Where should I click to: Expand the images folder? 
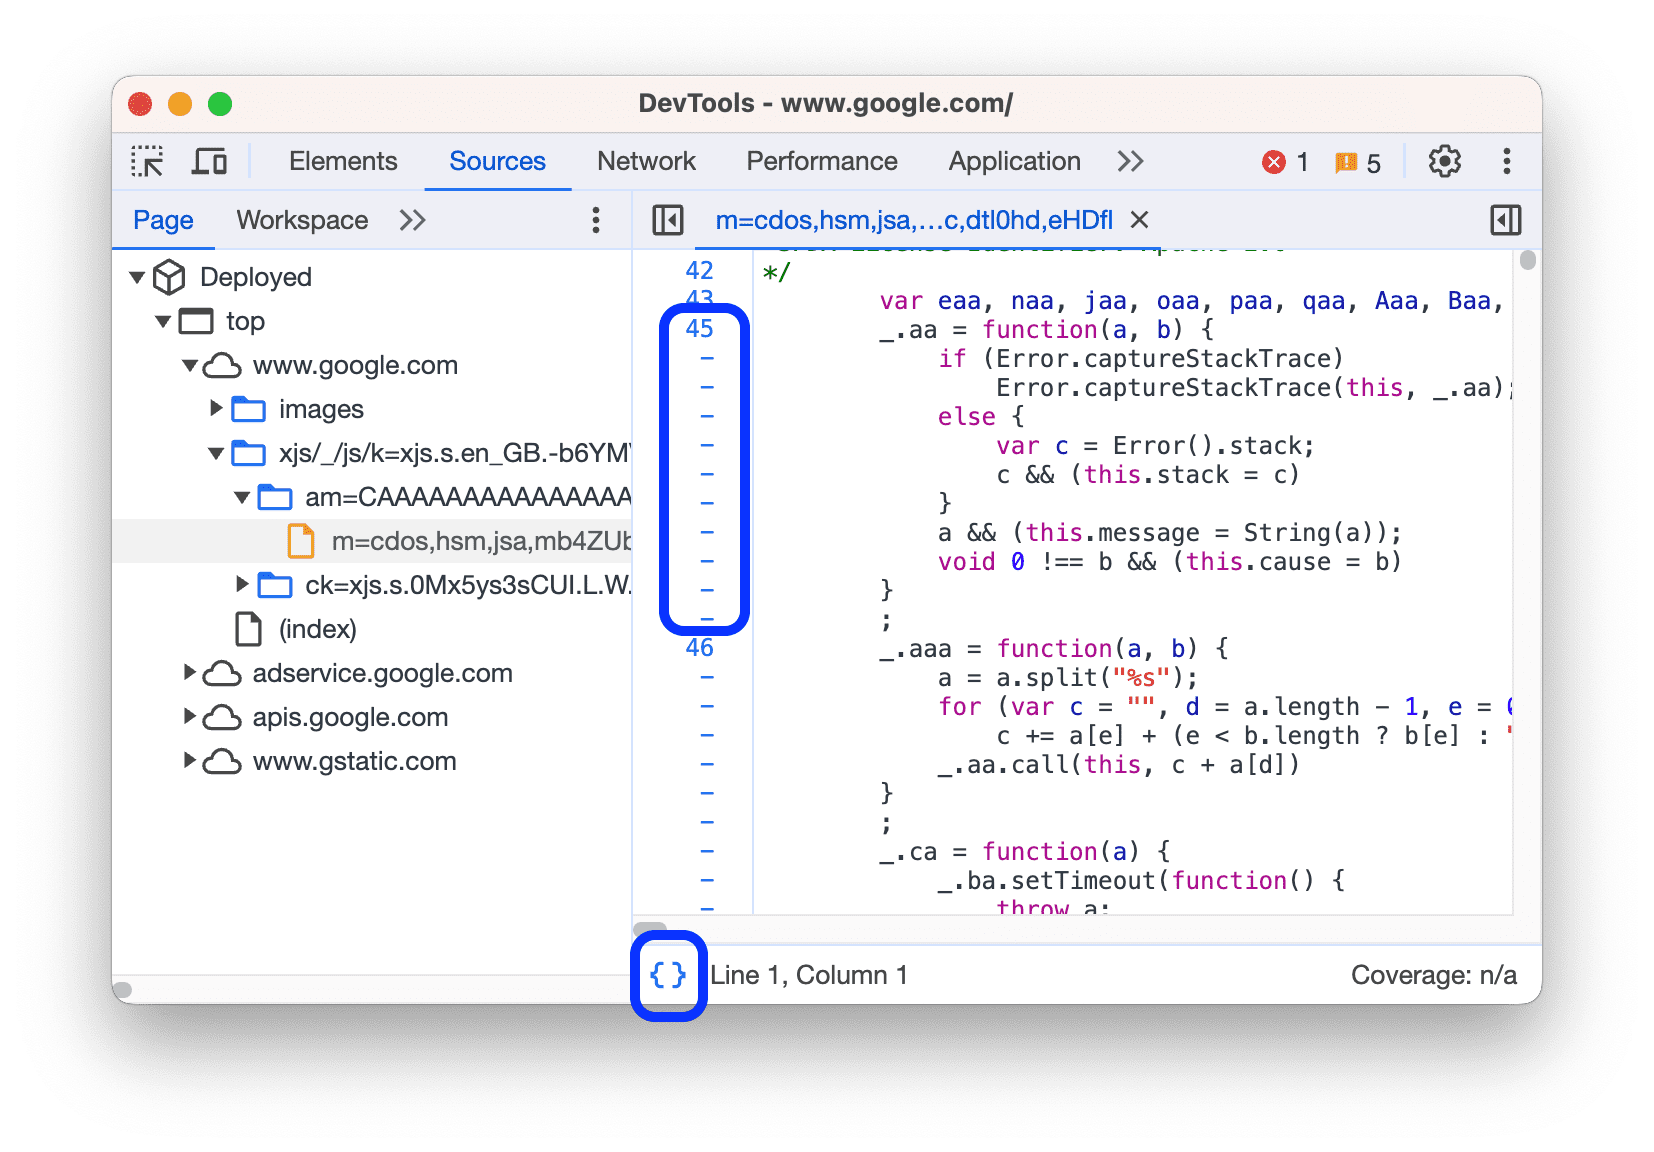point(215,408)
